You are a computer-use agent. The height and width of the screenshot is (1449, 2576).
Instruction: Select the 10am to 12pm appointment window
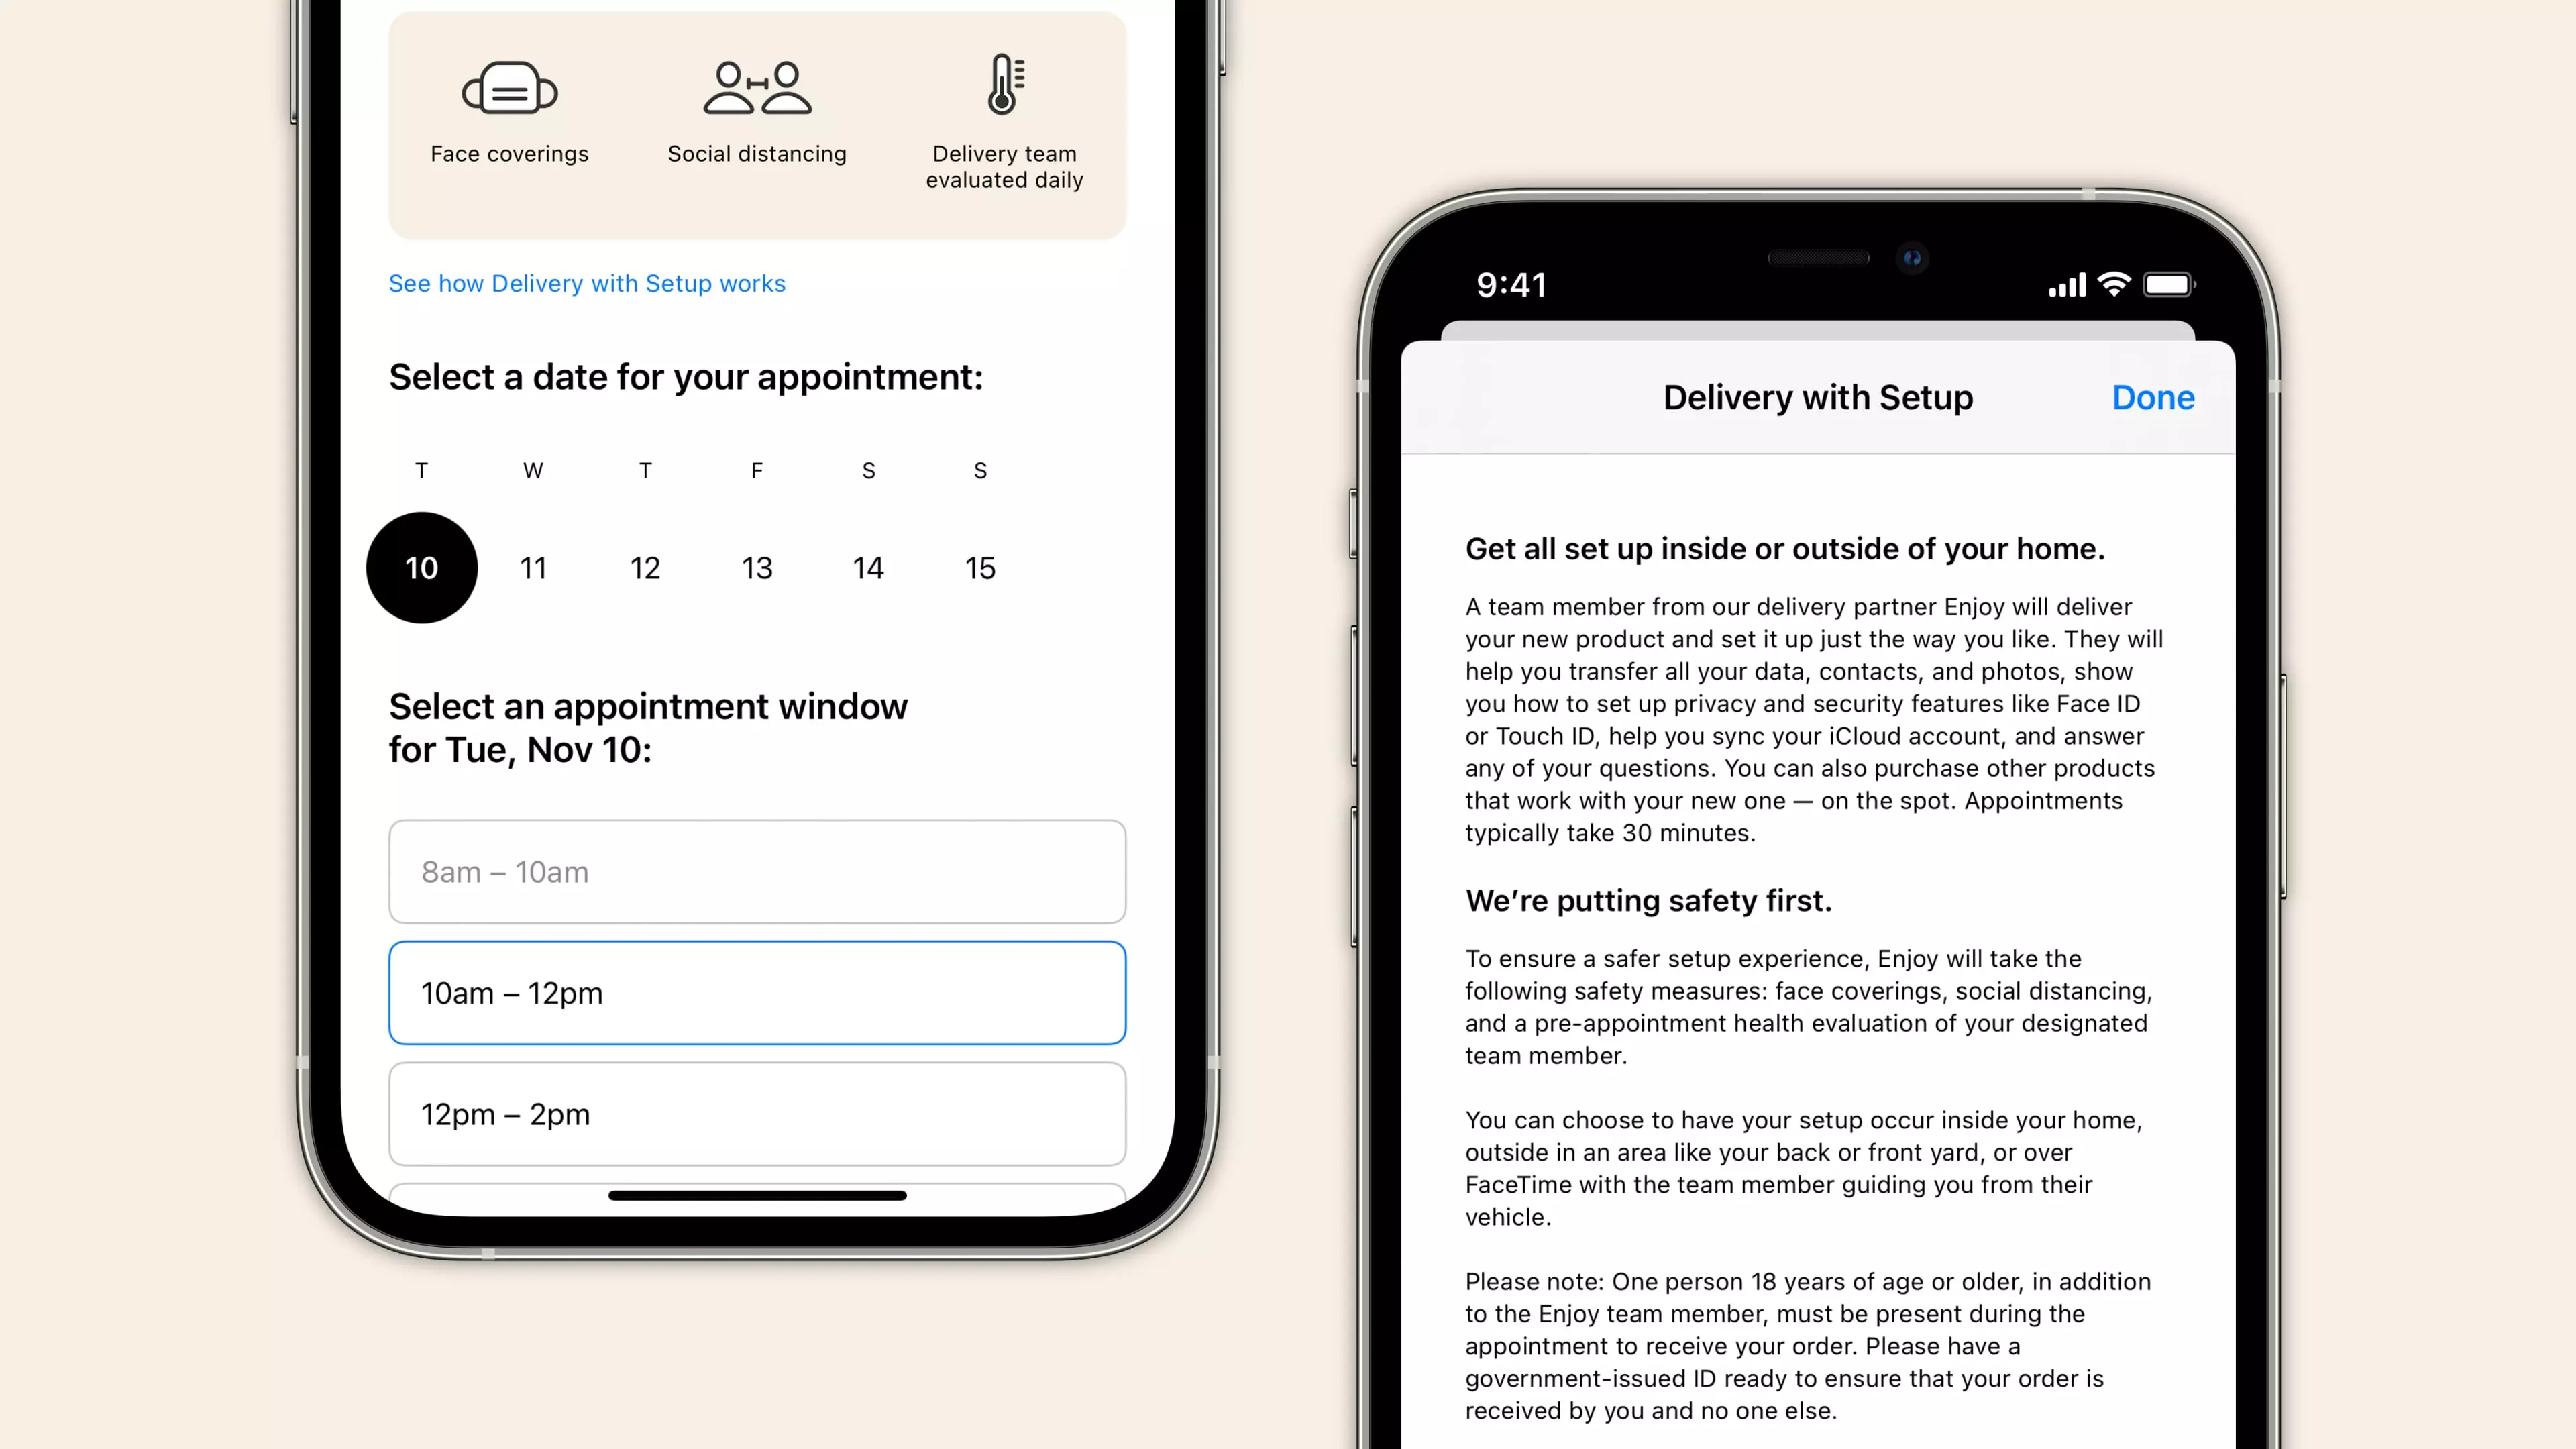pos(757,991)
